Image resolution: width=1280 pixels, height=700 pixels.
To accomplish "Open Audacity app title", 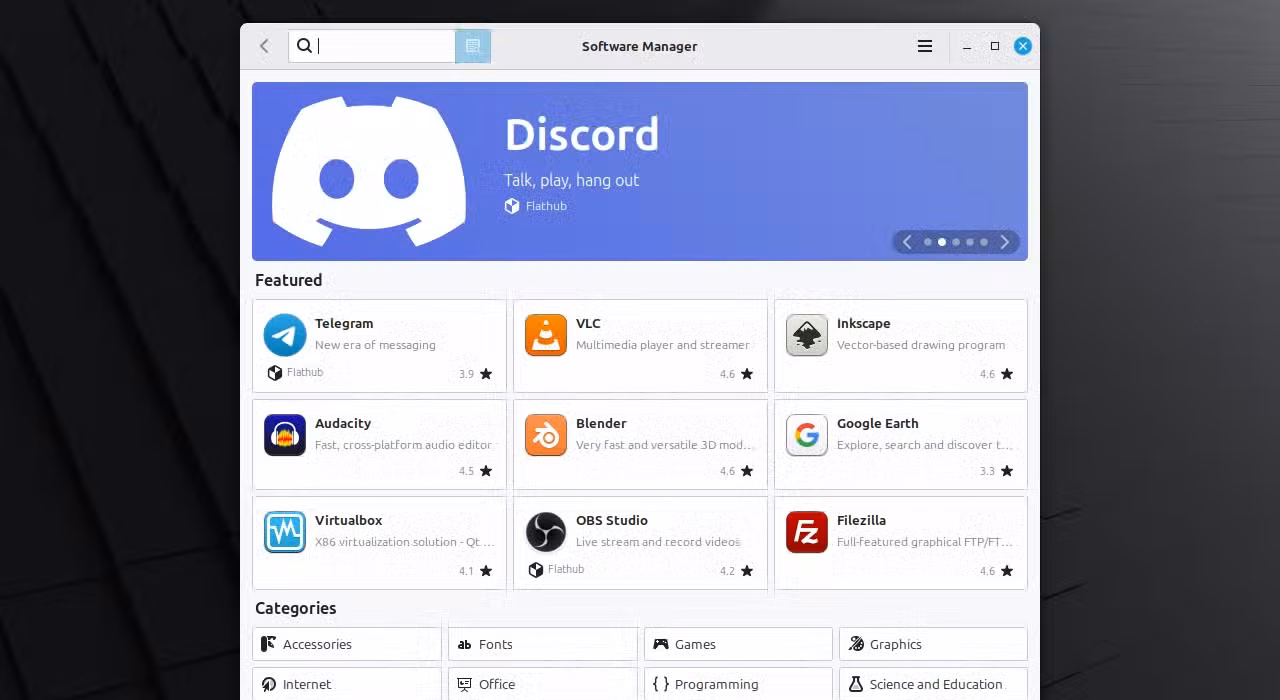I will click(x=343, y=423).
